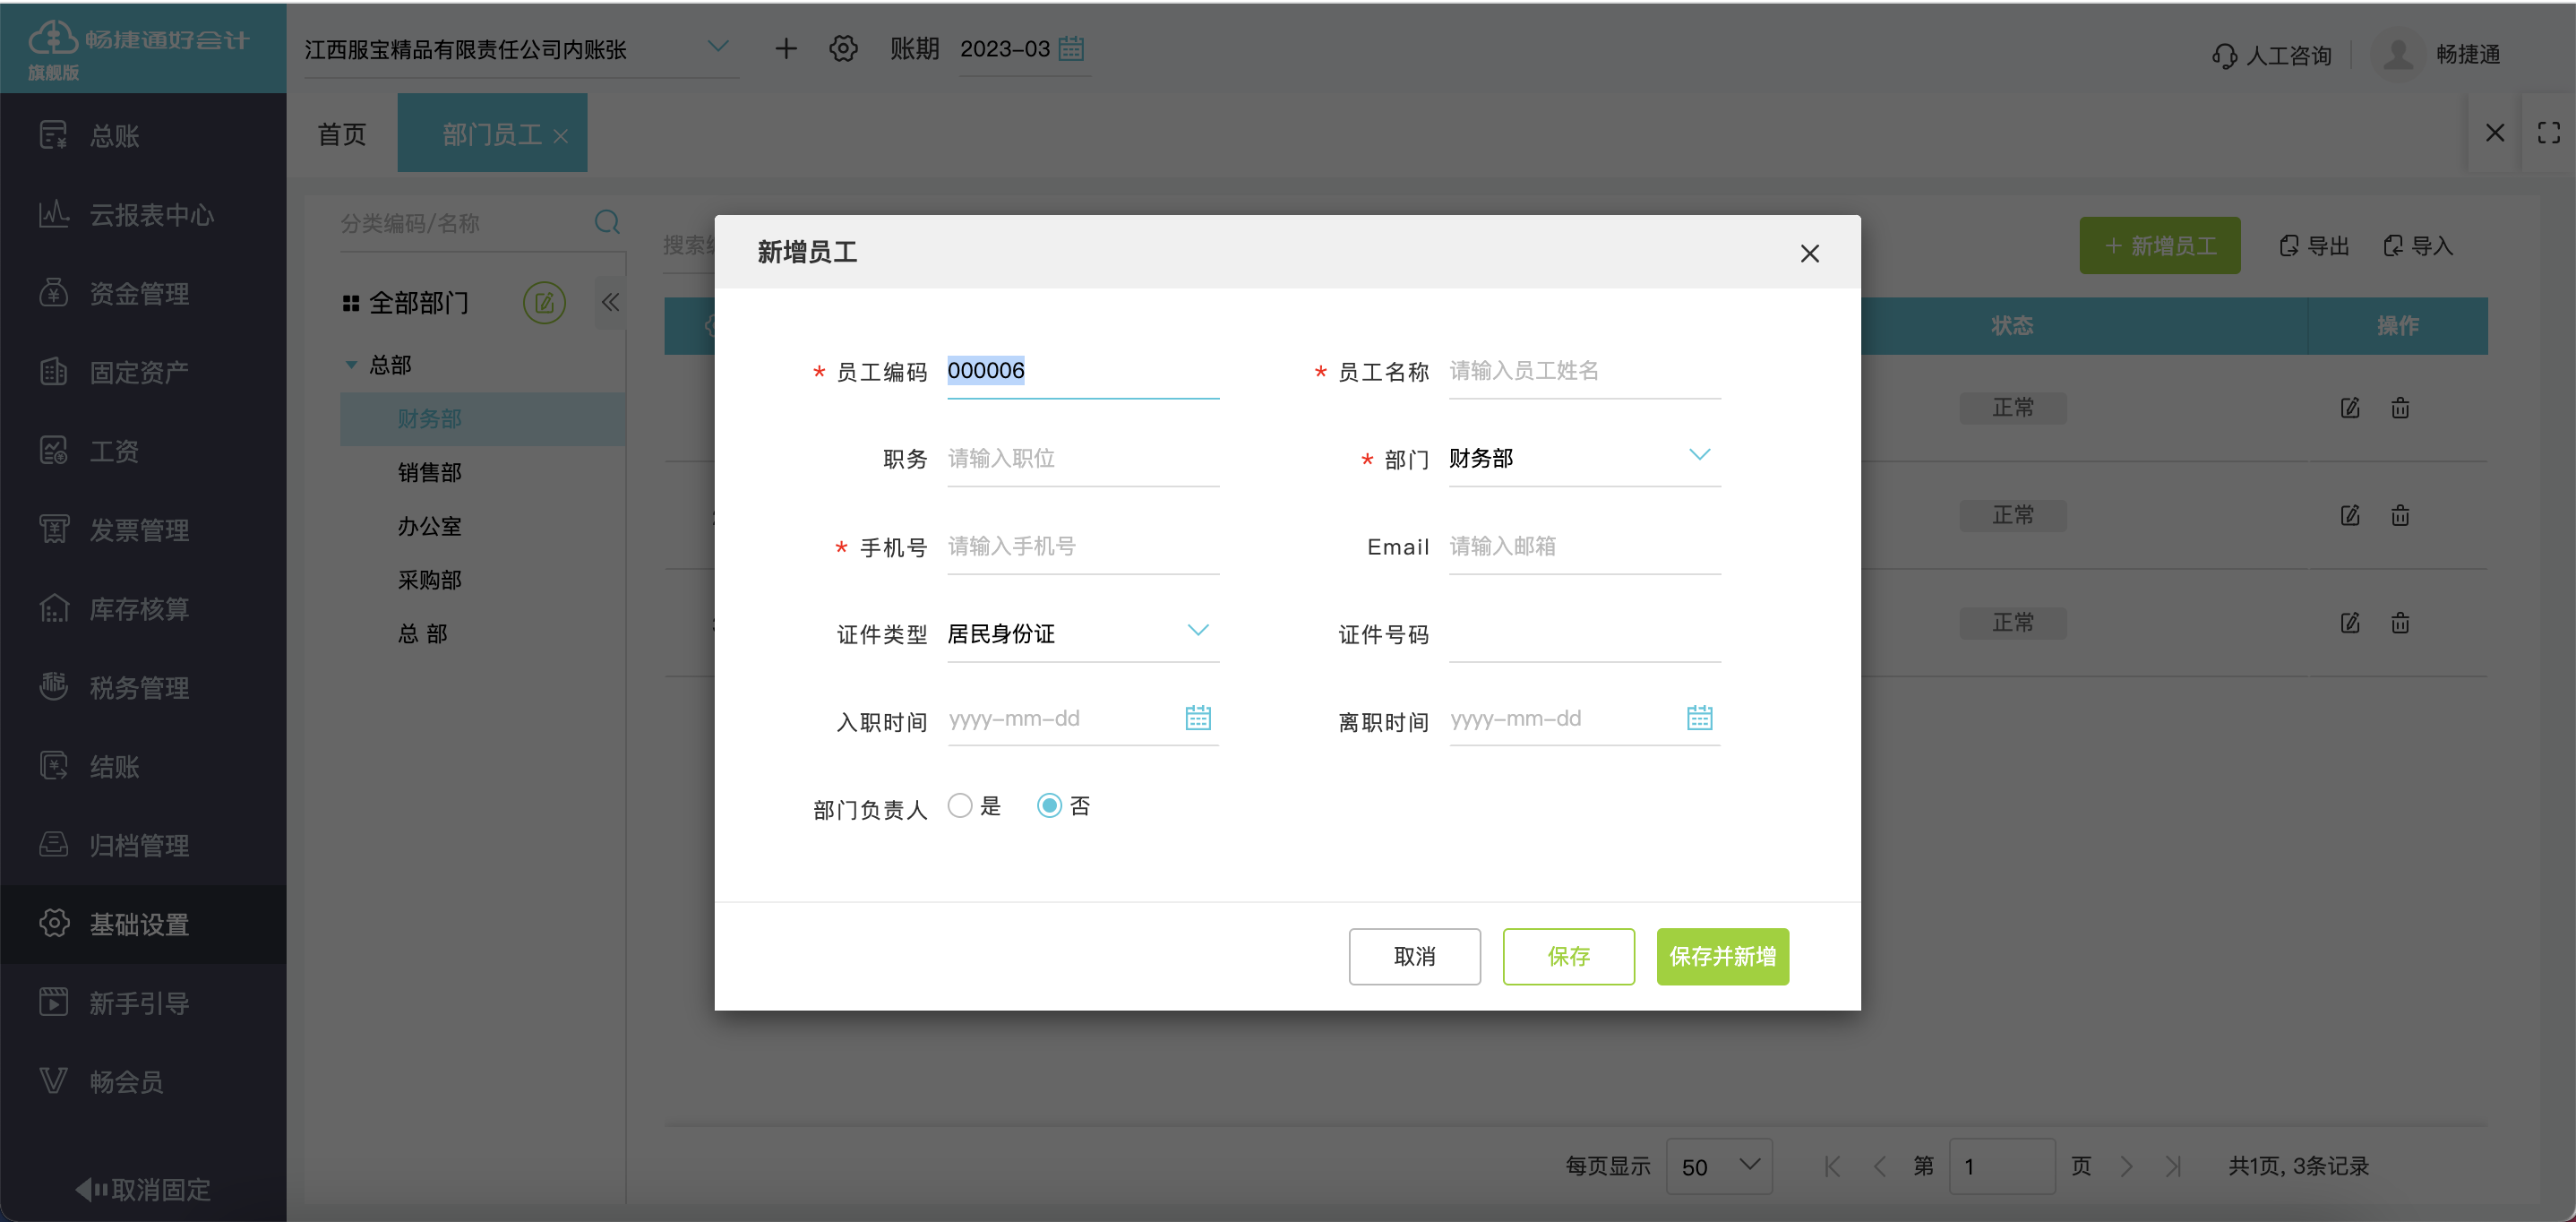
Task: Click 保存 button in new employee form
Action: tap(1569, 954)
